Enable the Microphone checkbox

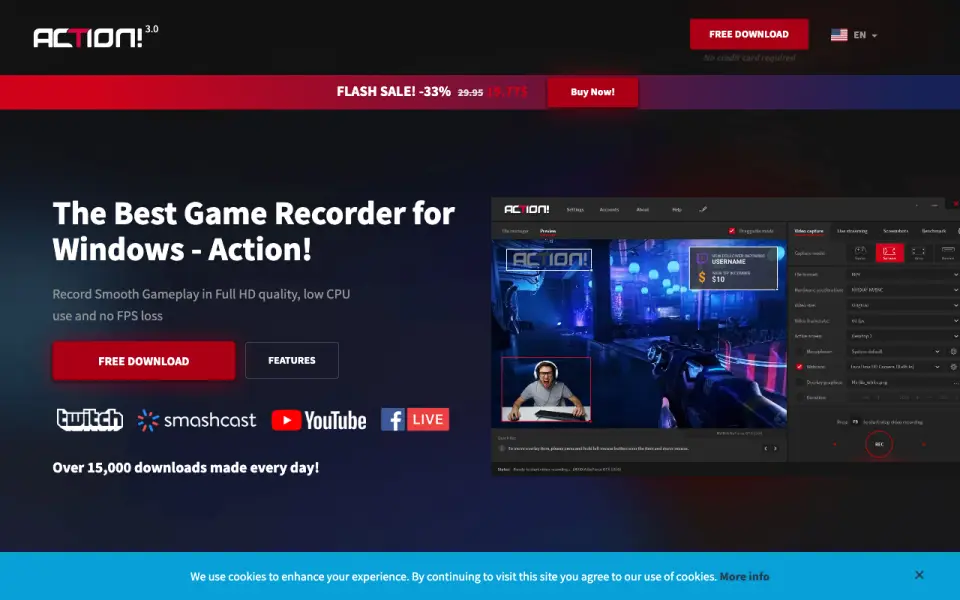pos(799,351)
